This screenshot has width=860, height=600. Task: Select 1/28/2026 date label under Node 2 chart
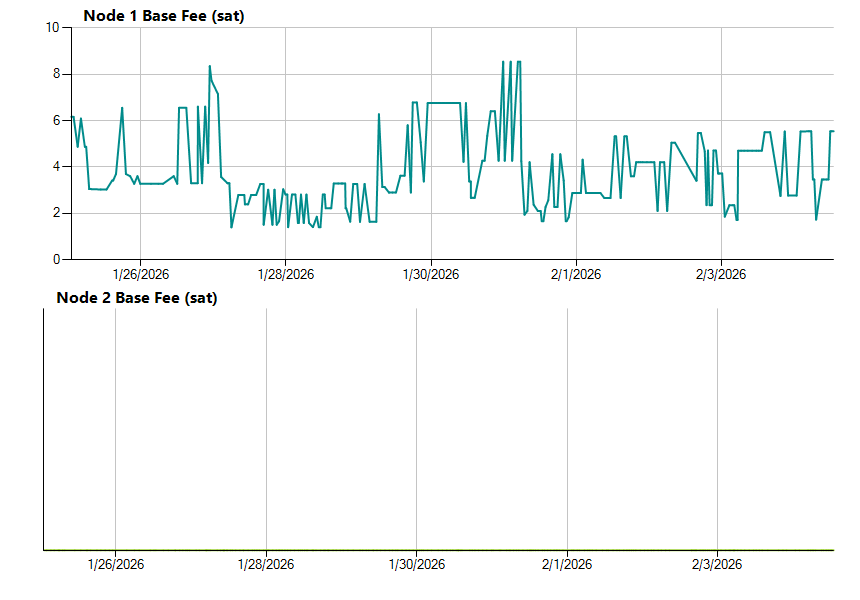pos(266,565)
